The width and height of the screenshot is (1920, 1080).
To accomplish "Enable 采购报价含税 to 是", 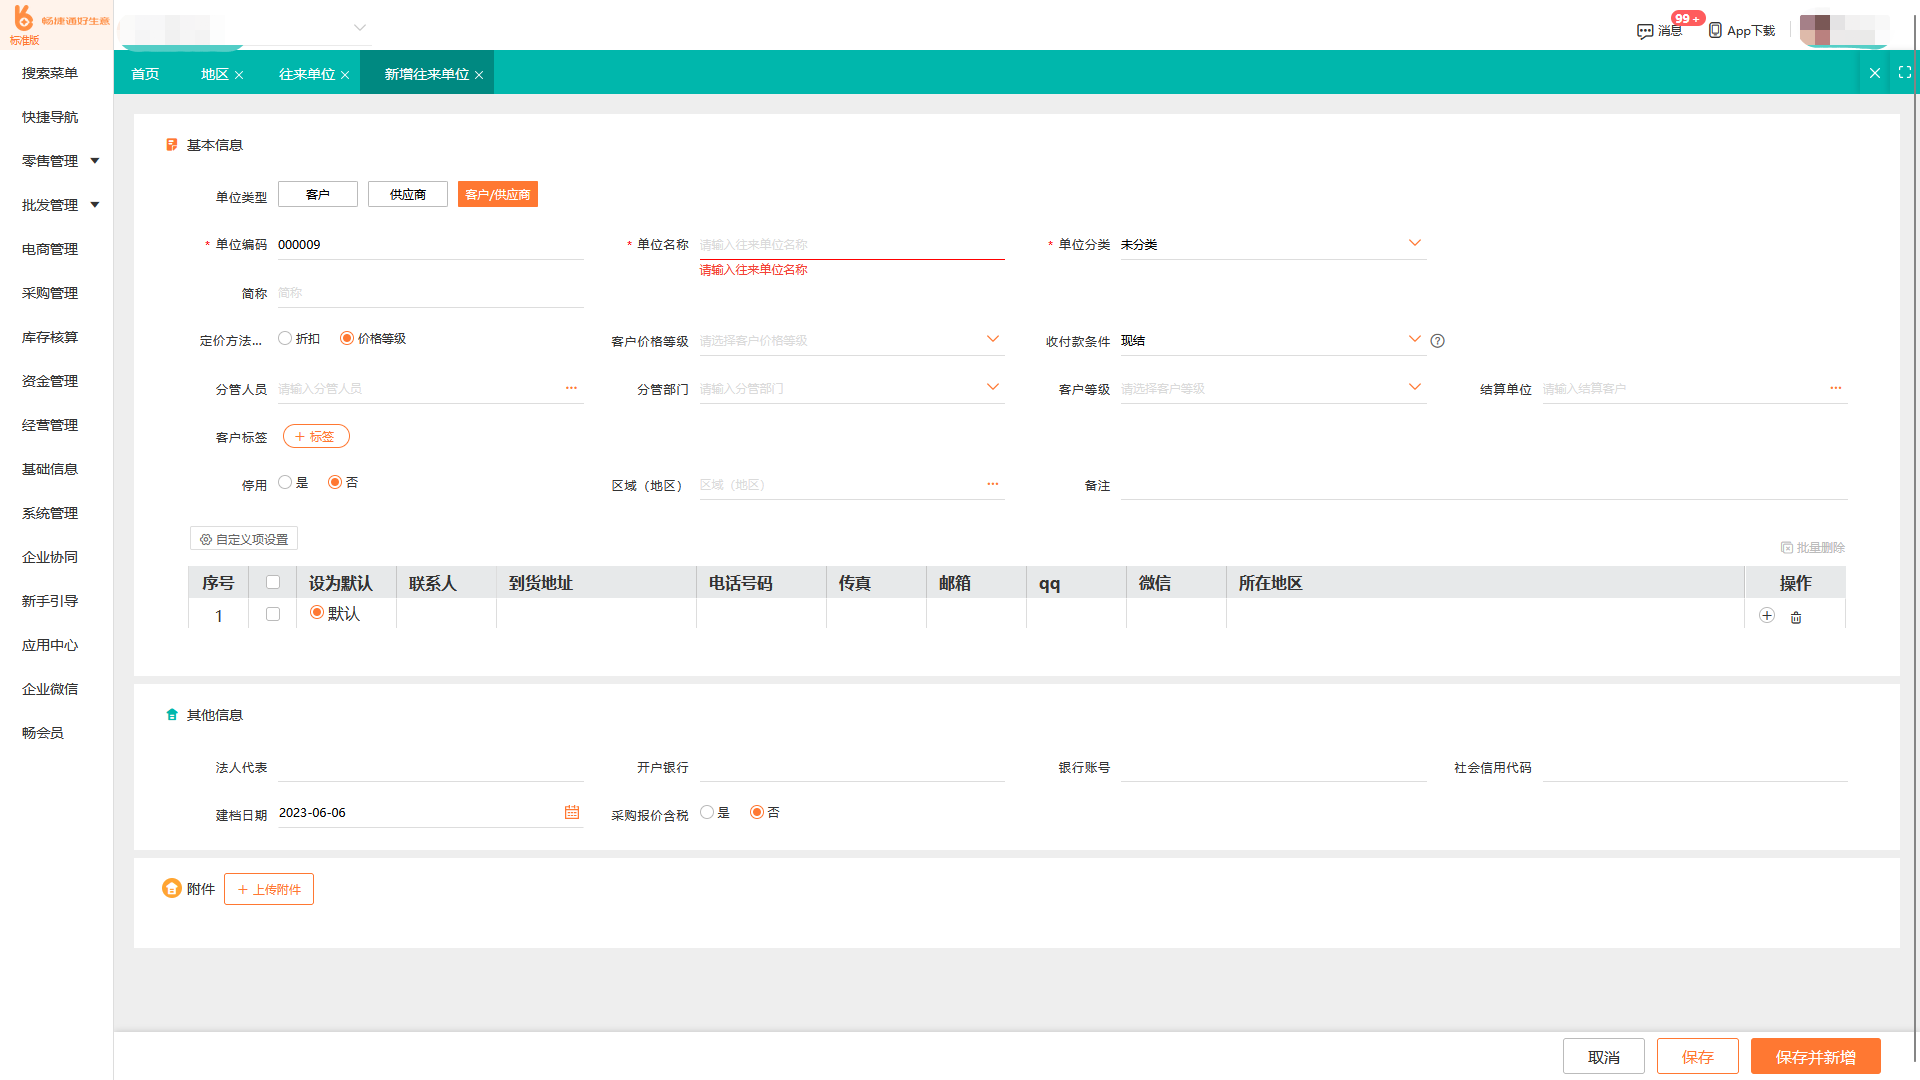I will coord(708,812).
